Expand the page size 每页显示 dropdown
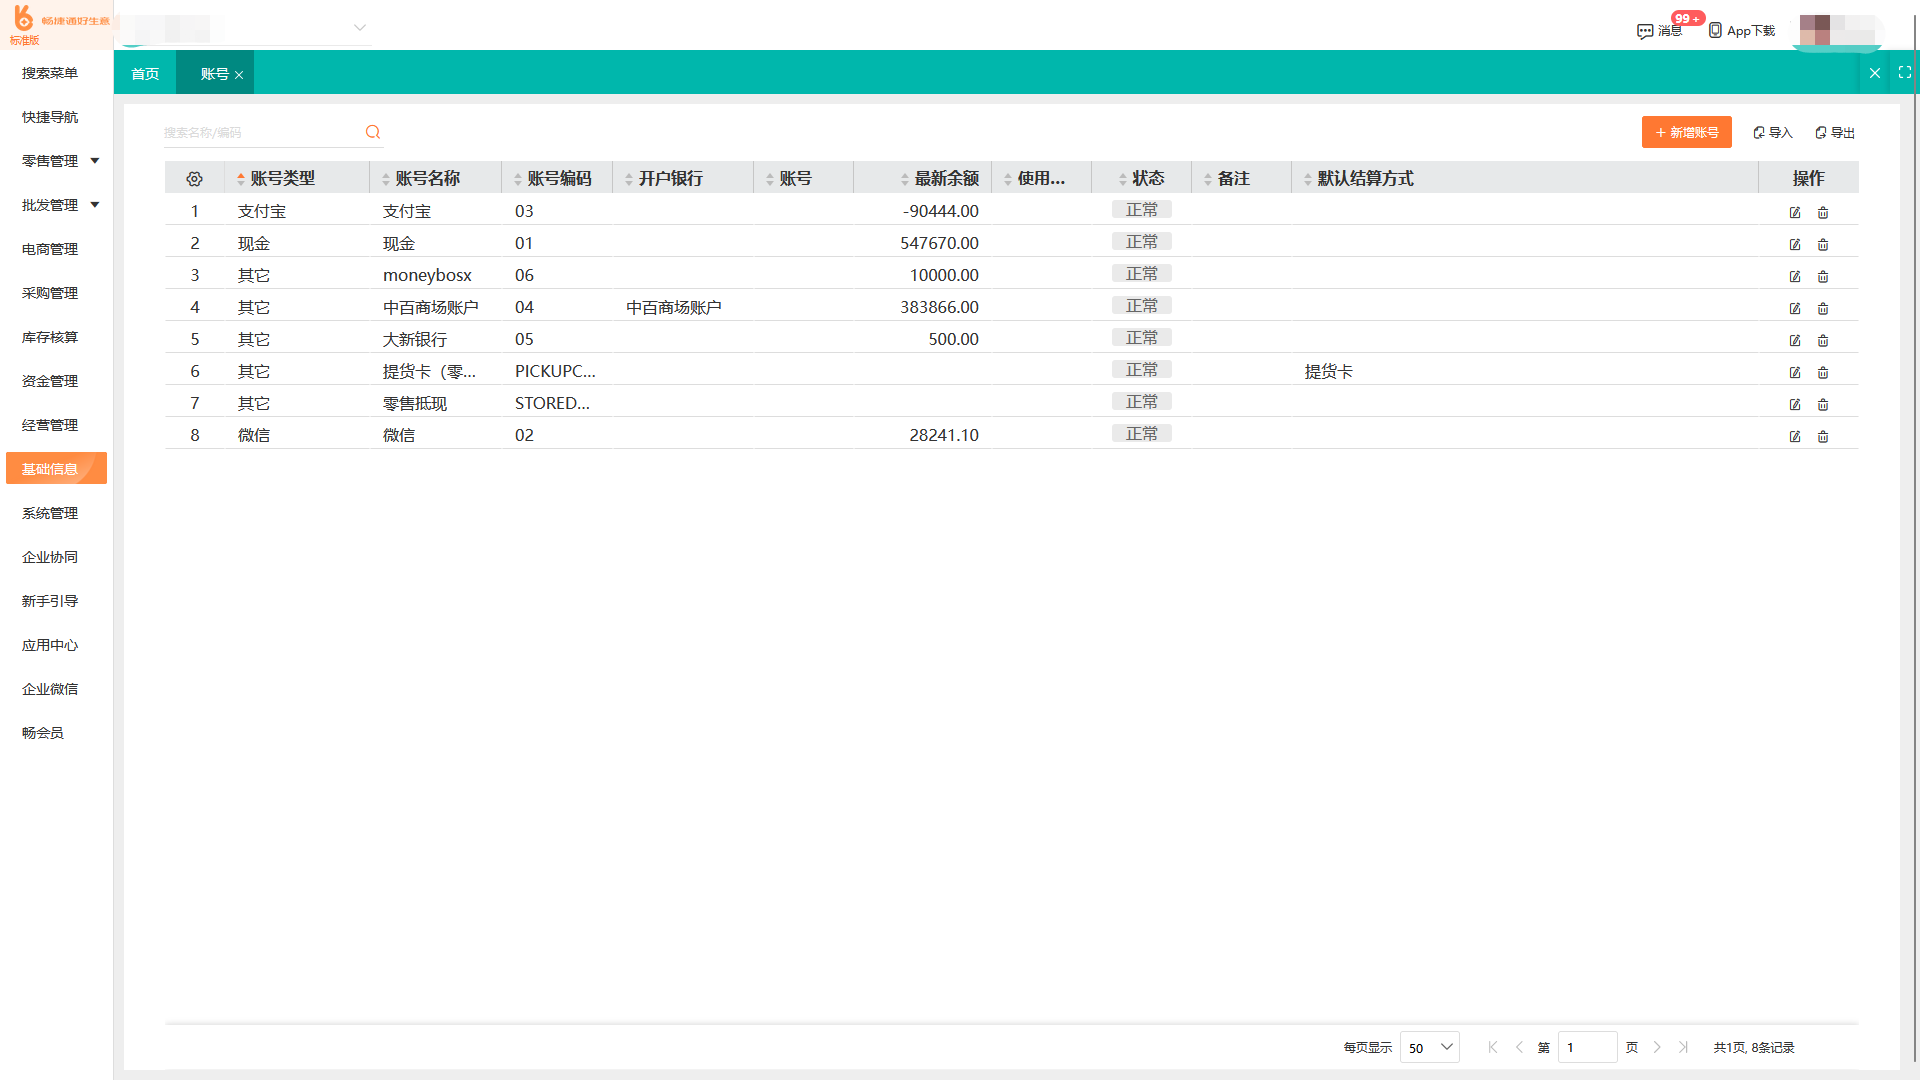The width and height of the screenshot is (1920, 1080). [x=1429, y=1048]
